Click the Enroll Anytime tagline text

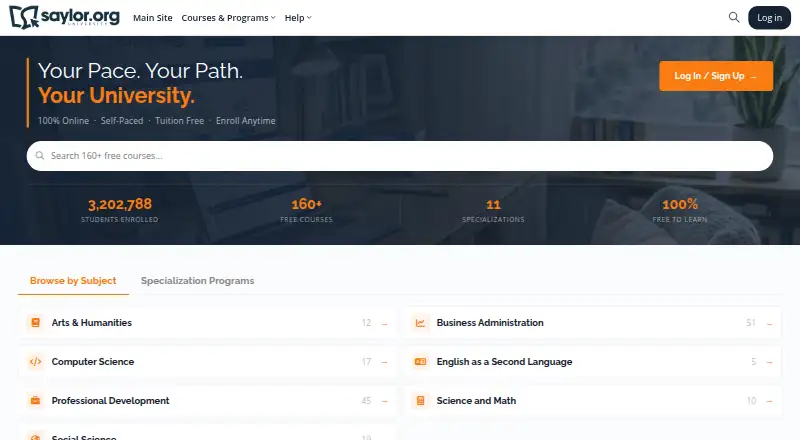[245, 121]
